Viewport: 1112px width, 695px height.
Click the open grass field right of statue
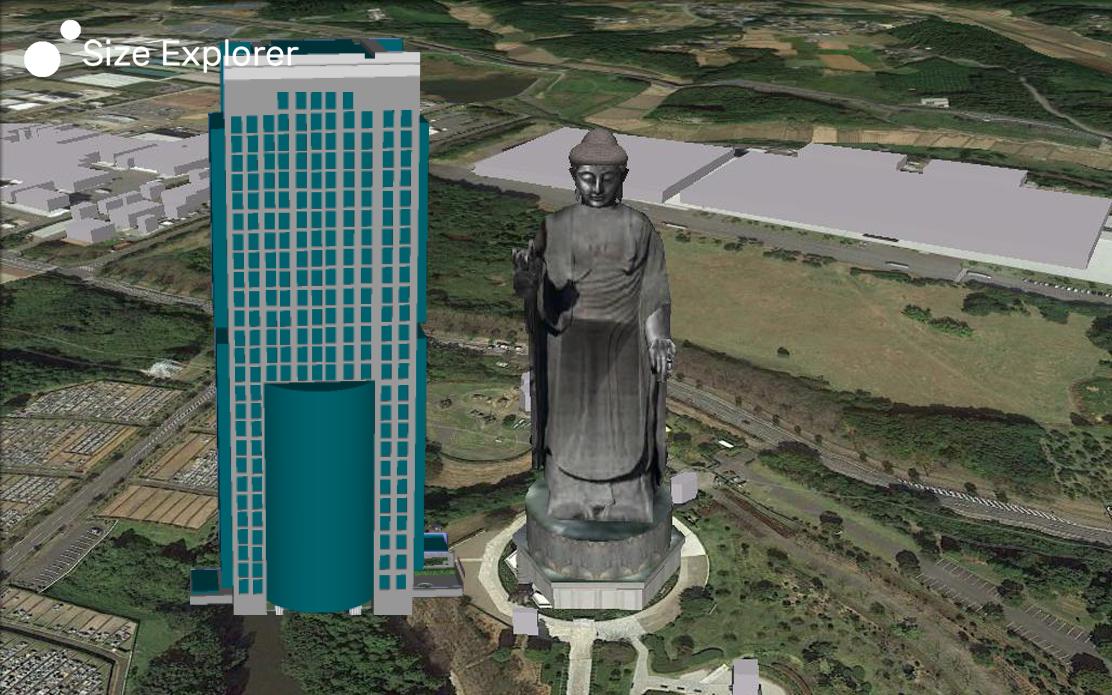pos(850,320)
